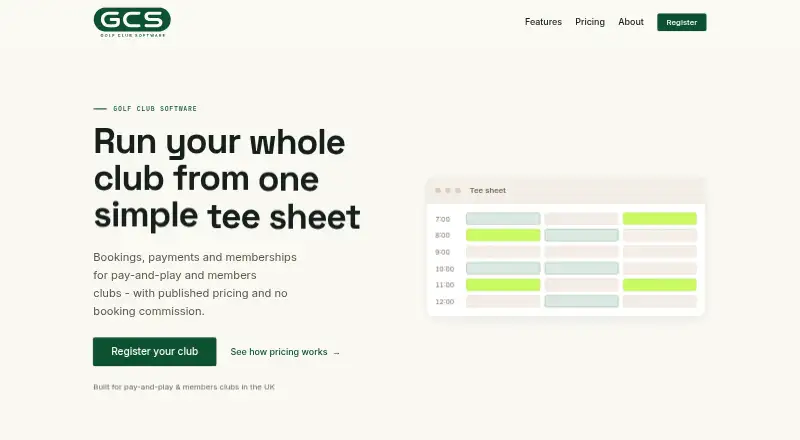The width and height of the screenshot is (800, 440).
Task: Click the teal slot in 7:00 row
Action: [503, 218]
